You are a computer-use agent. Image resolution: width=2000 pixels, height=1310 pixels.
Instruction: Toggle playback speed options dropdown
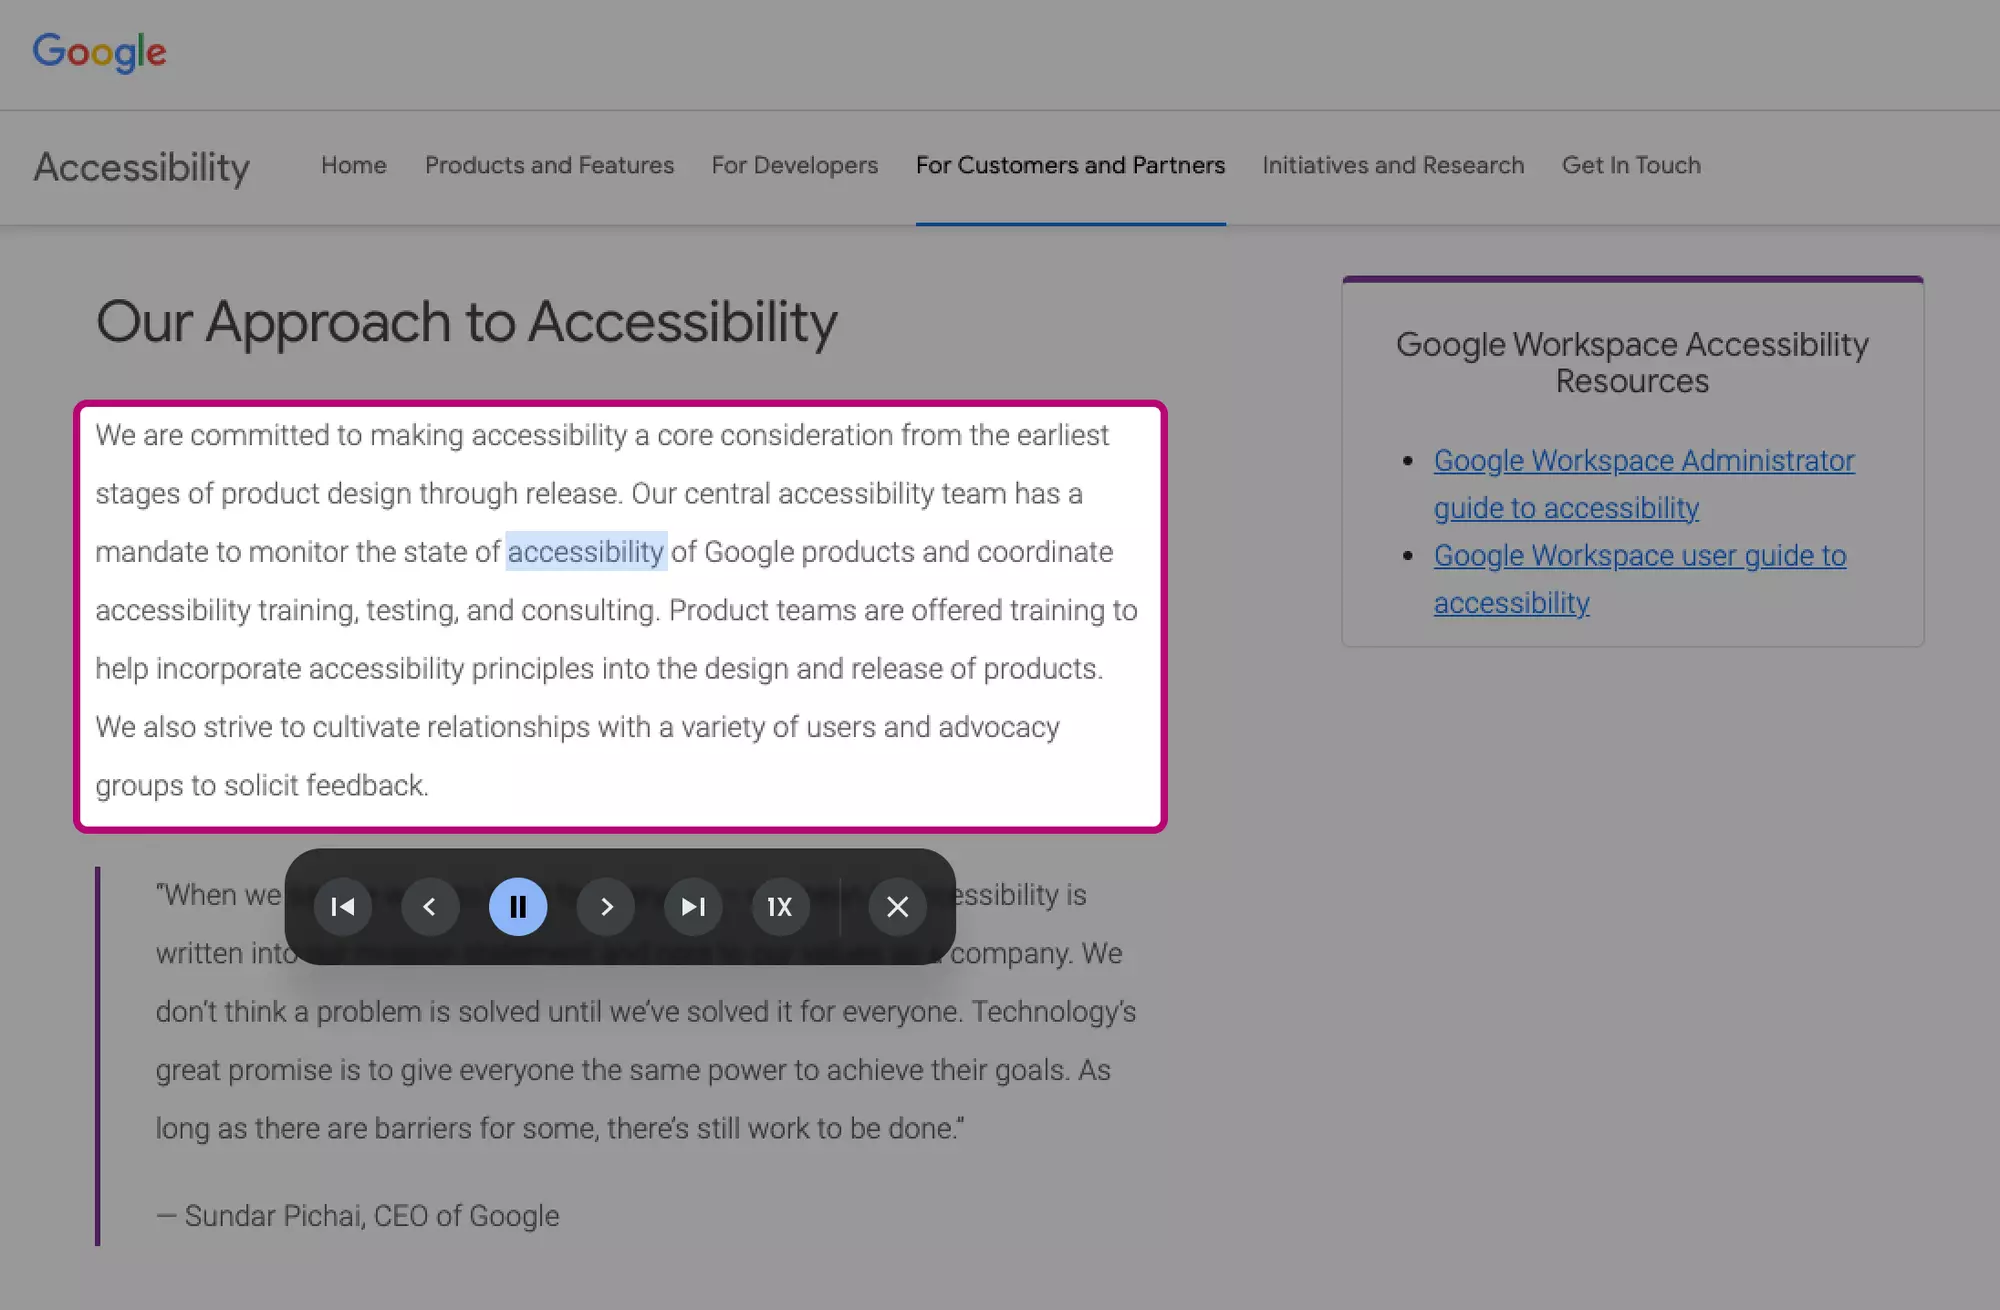pos(781,906)
